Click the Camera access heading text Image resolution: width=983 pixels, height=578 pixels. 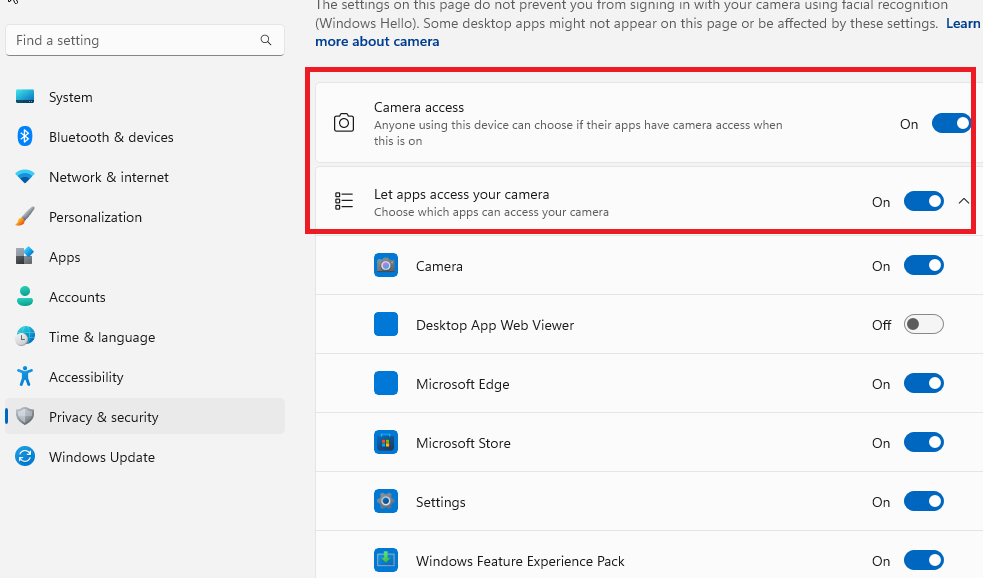click(x=419, y=107)
